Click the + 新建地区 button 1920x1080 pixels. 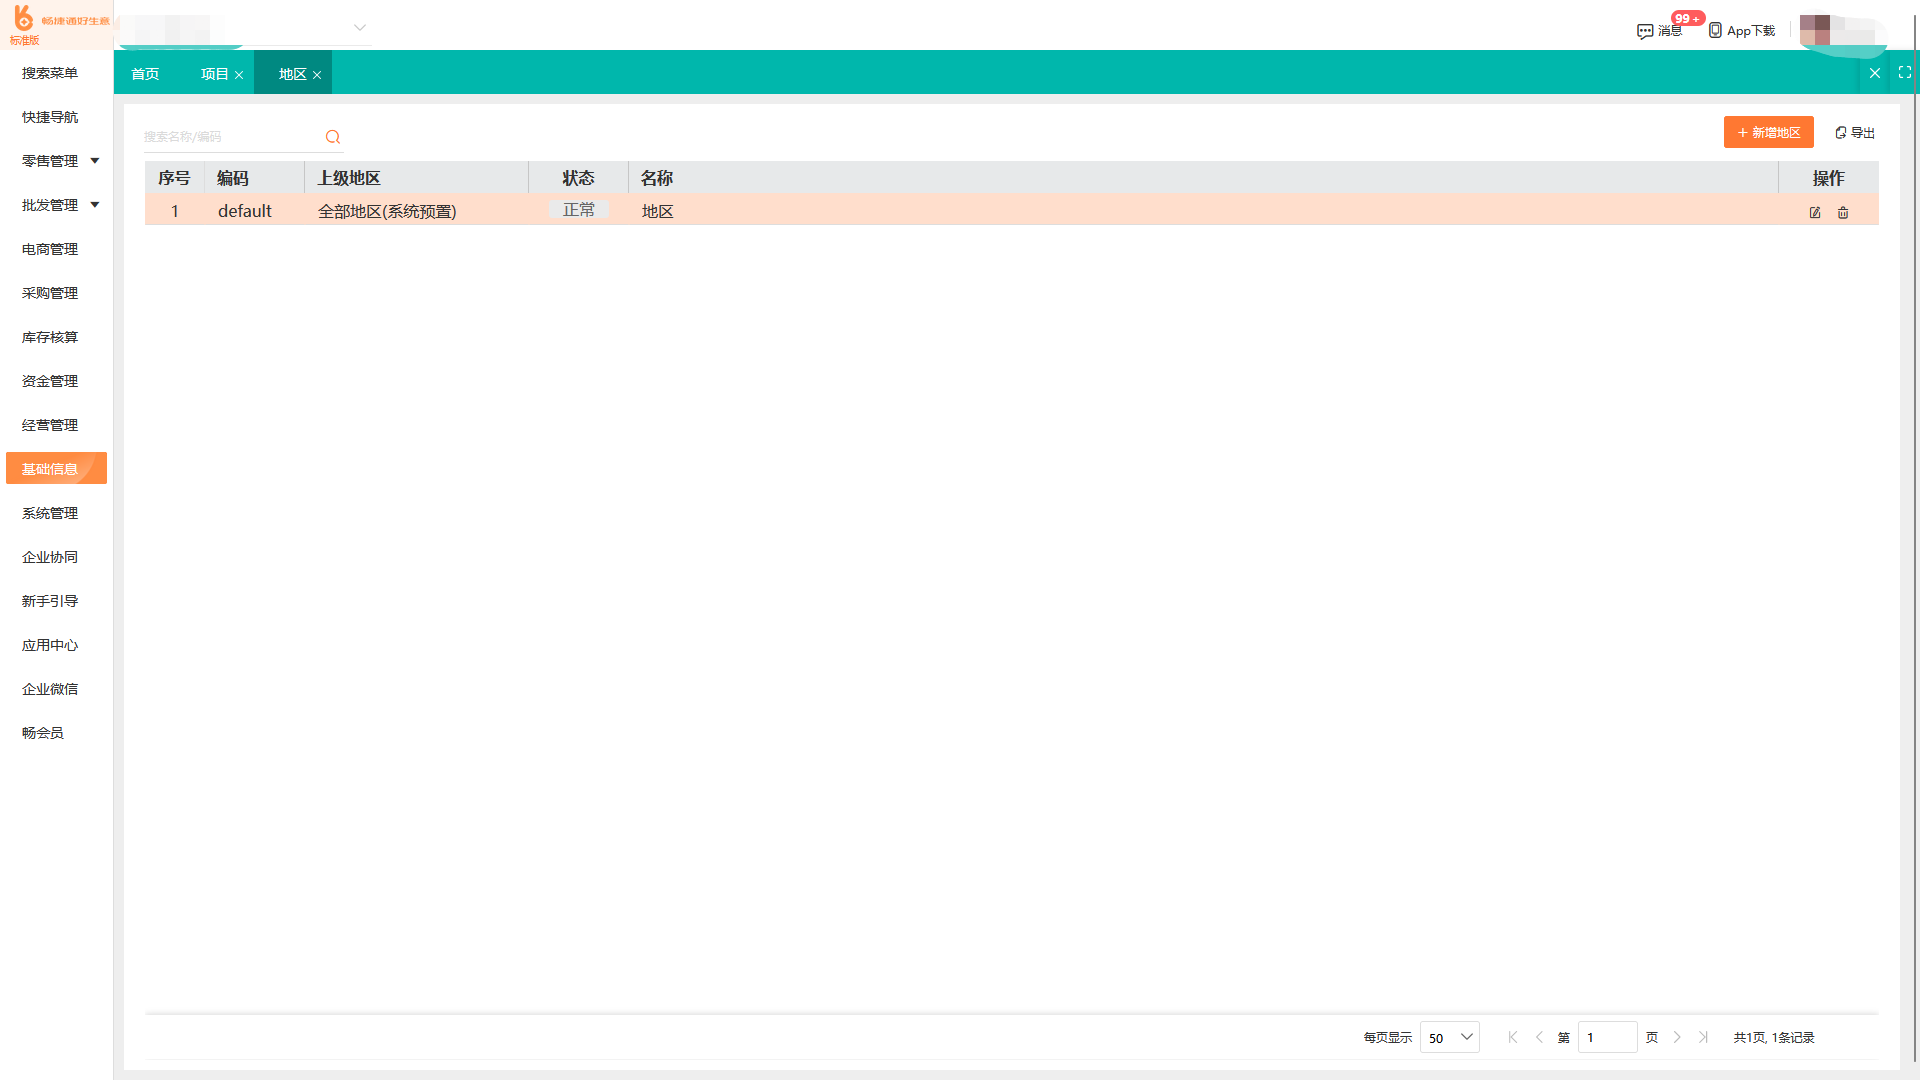[1768, 132]
